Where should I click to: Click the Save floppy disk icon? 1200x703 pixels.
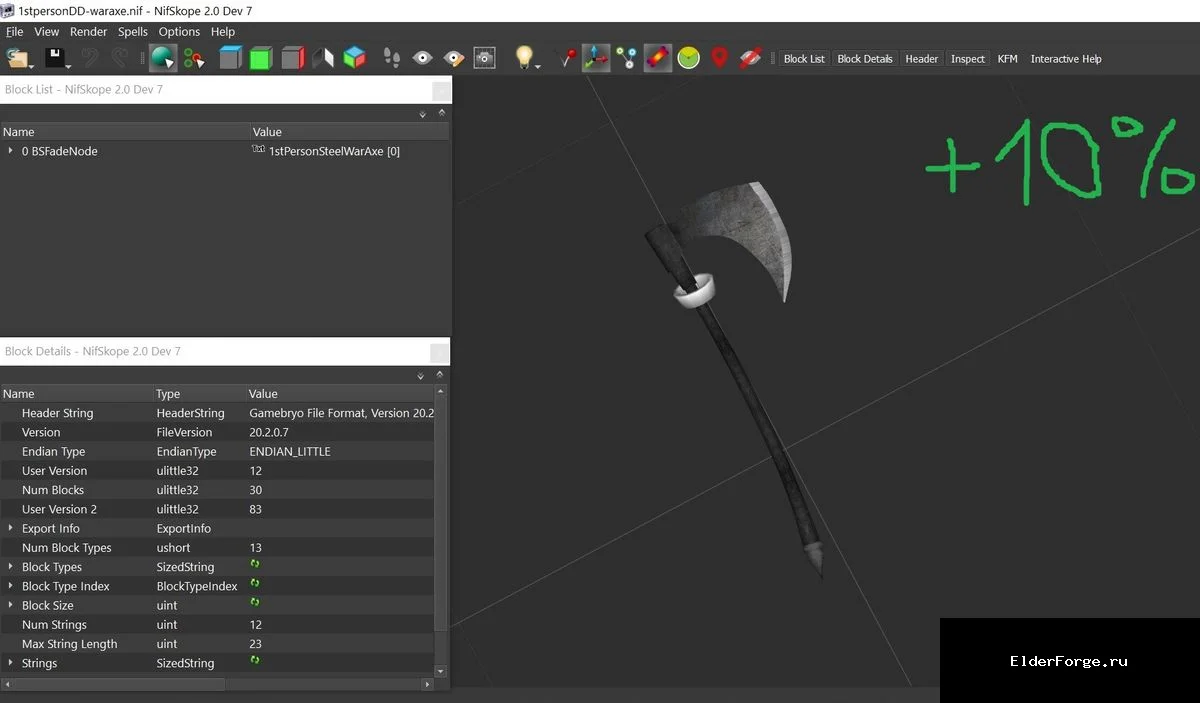coord(54,58)
